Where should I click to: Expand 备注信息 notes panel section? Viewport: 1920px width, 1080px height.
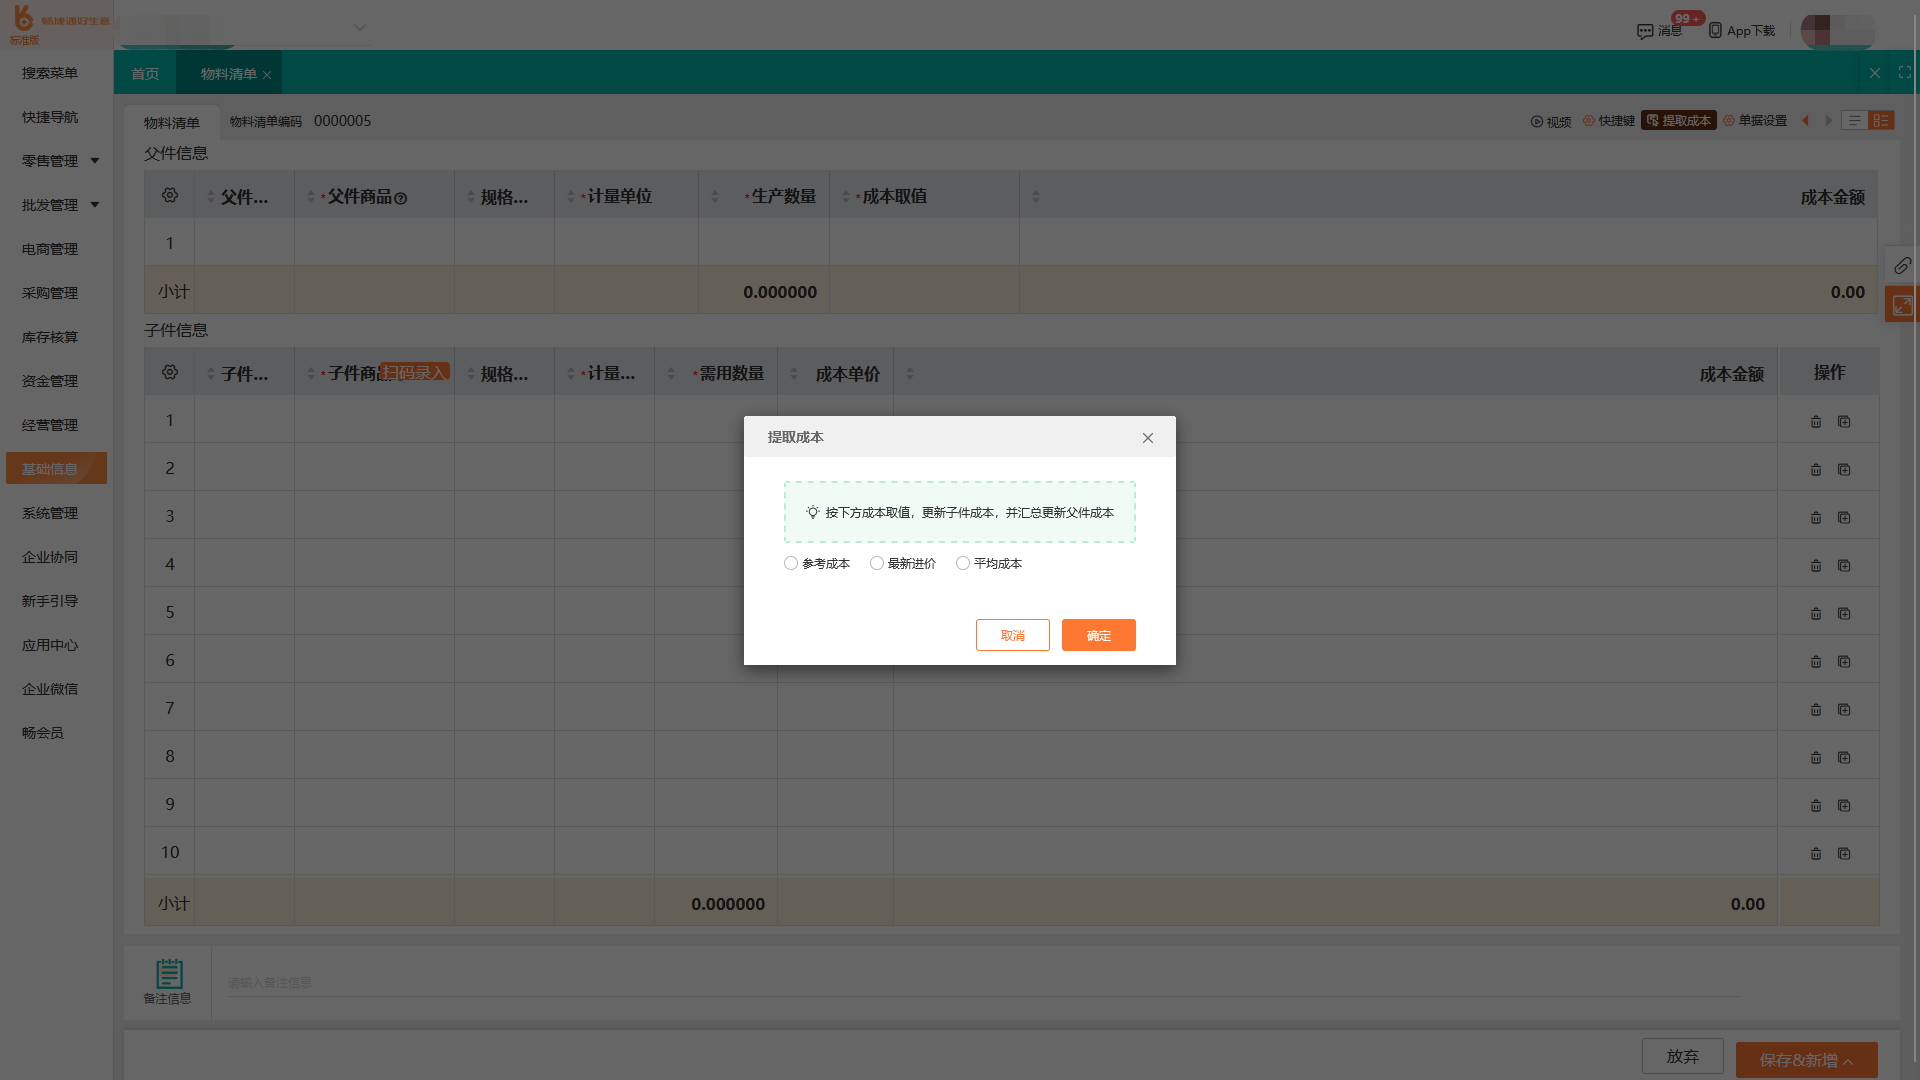pos(167,982)
